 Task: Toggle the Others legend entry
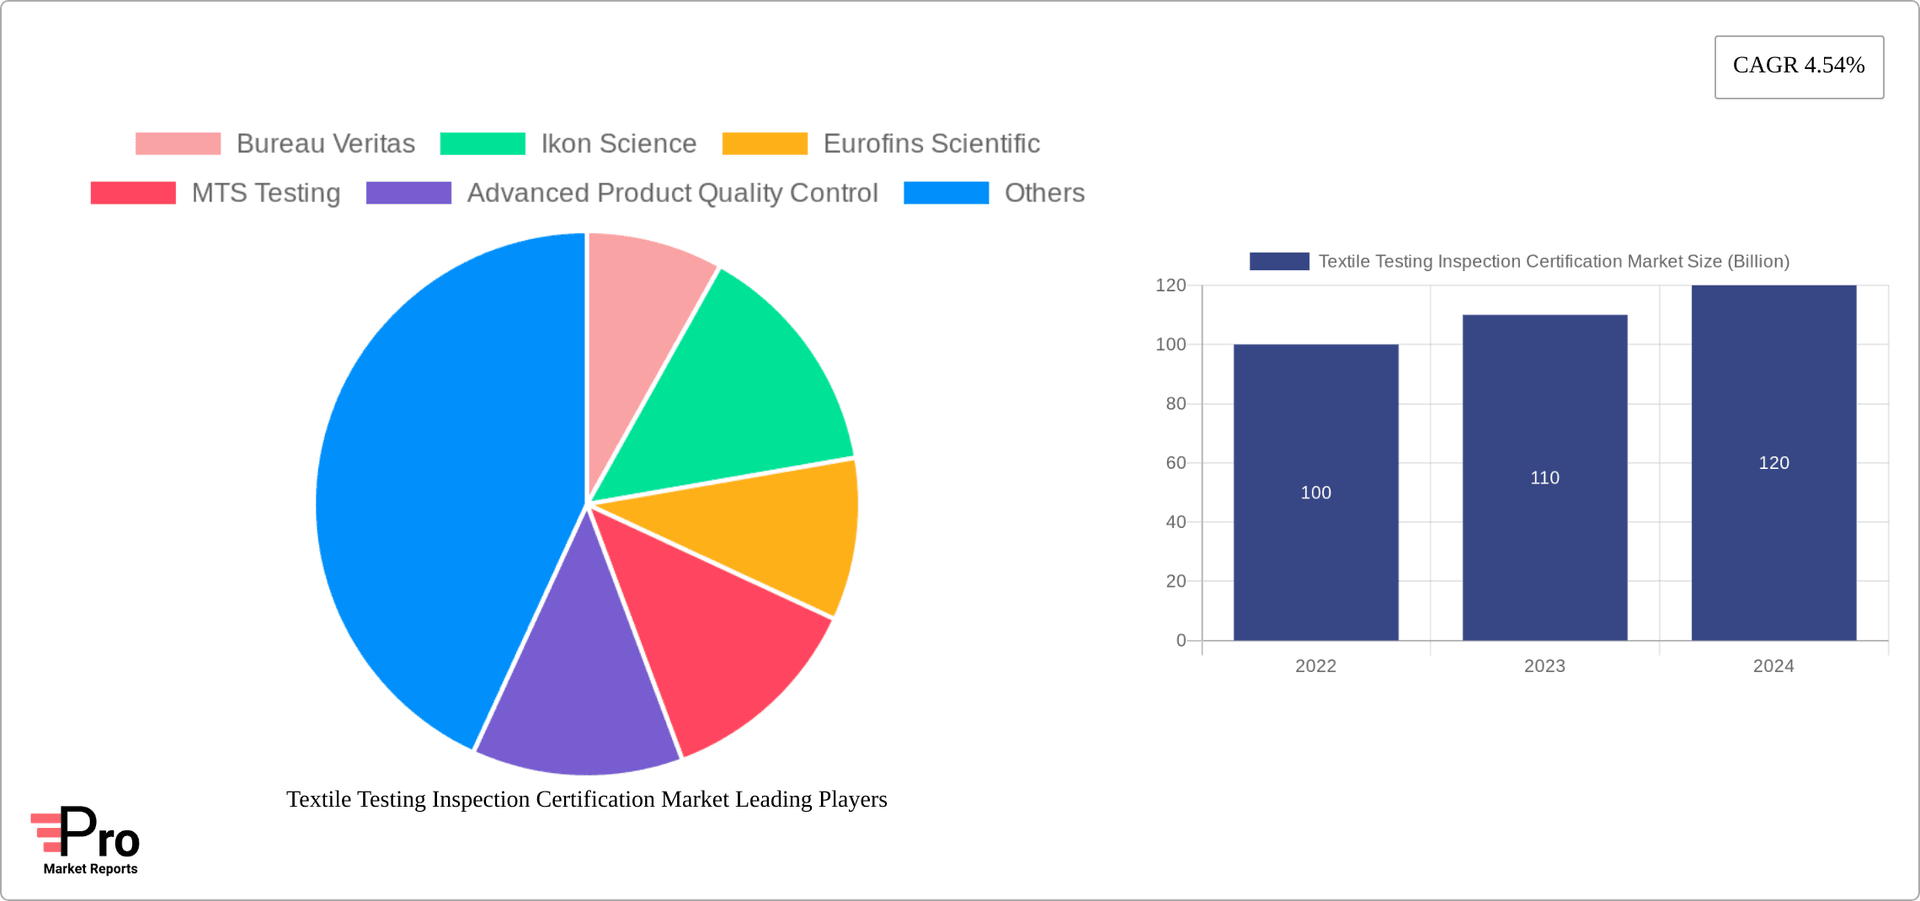click(1043, 192)
